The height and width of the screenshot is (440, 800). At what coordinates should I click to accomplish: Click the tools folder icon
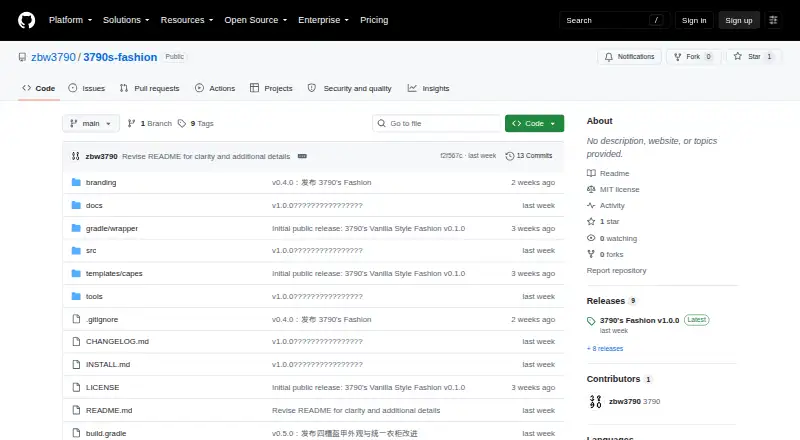pos(76,297)
